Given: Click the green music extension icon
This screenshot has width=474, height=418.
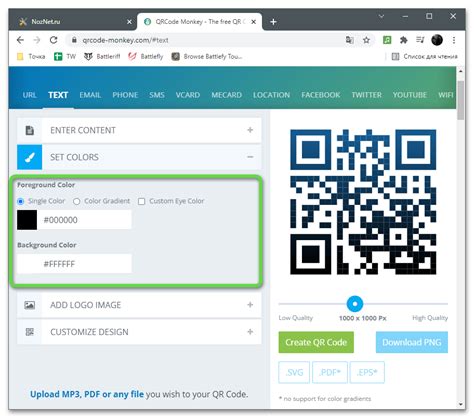Looking at the screenshot, I should click(387, 40).
